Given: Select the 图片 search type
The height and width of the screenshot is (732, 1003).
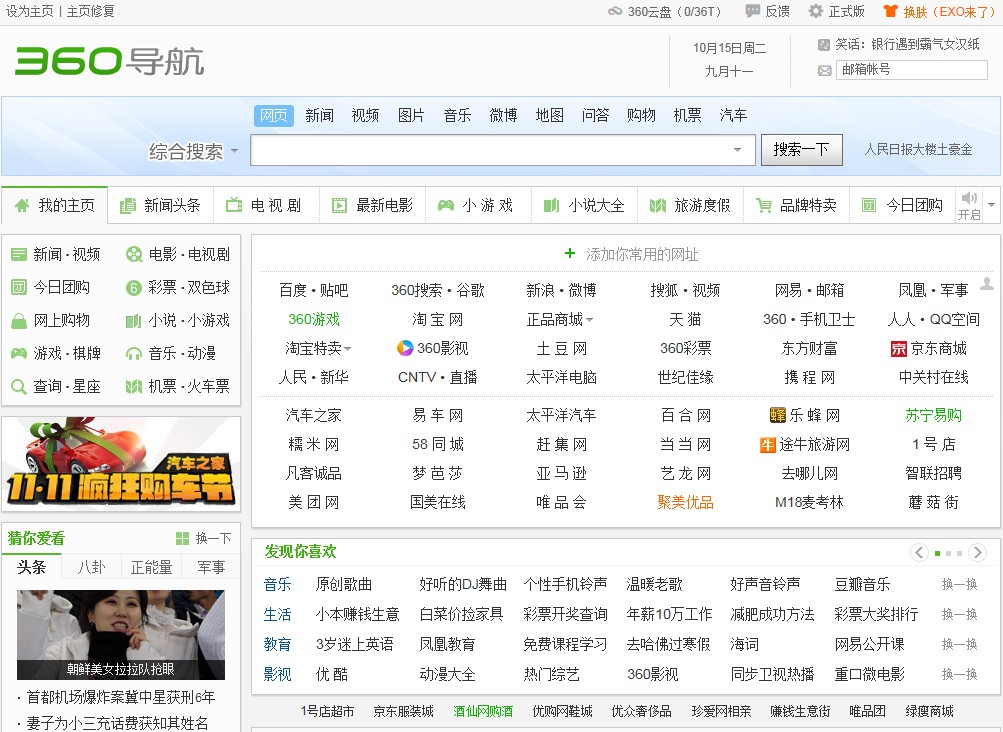Looking at the screenshot, I should [411, 115].
